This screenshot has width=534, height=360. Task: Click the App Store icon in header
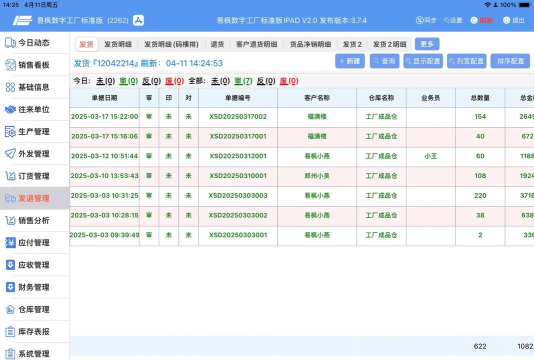(138, 20)
